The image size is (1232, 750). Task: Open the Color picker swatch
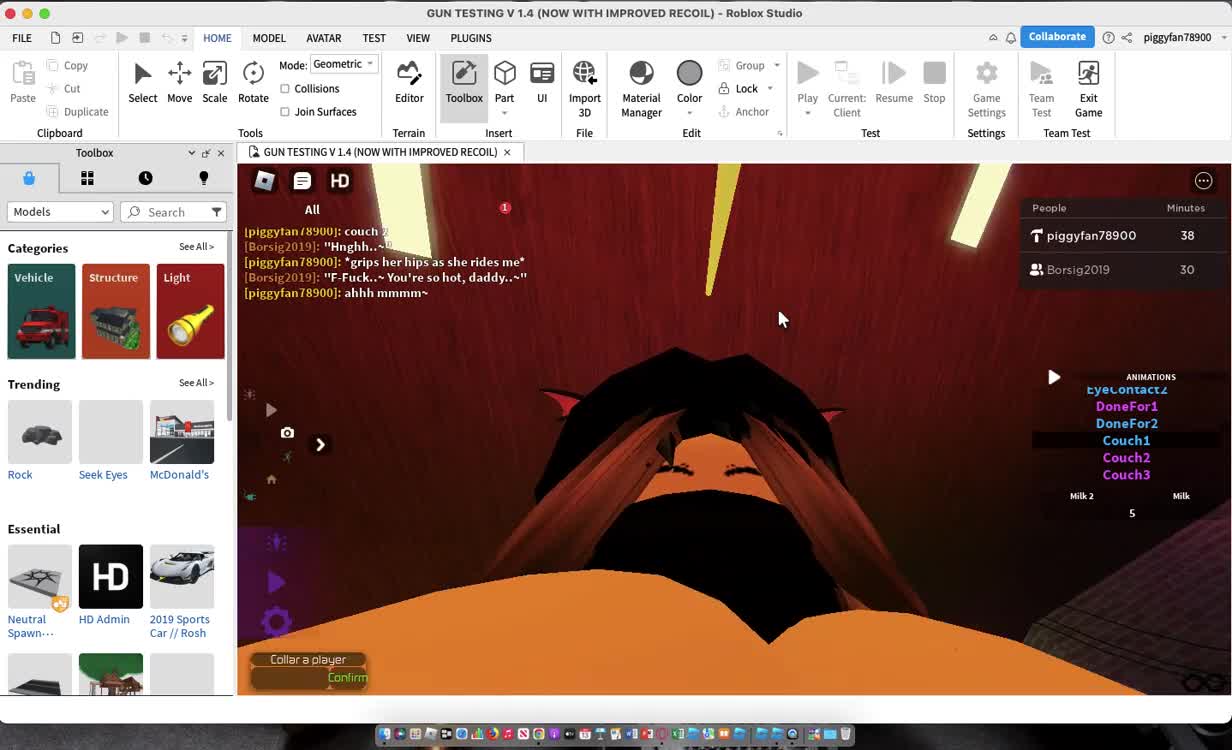pyautogui.click(x=689, y=73)
